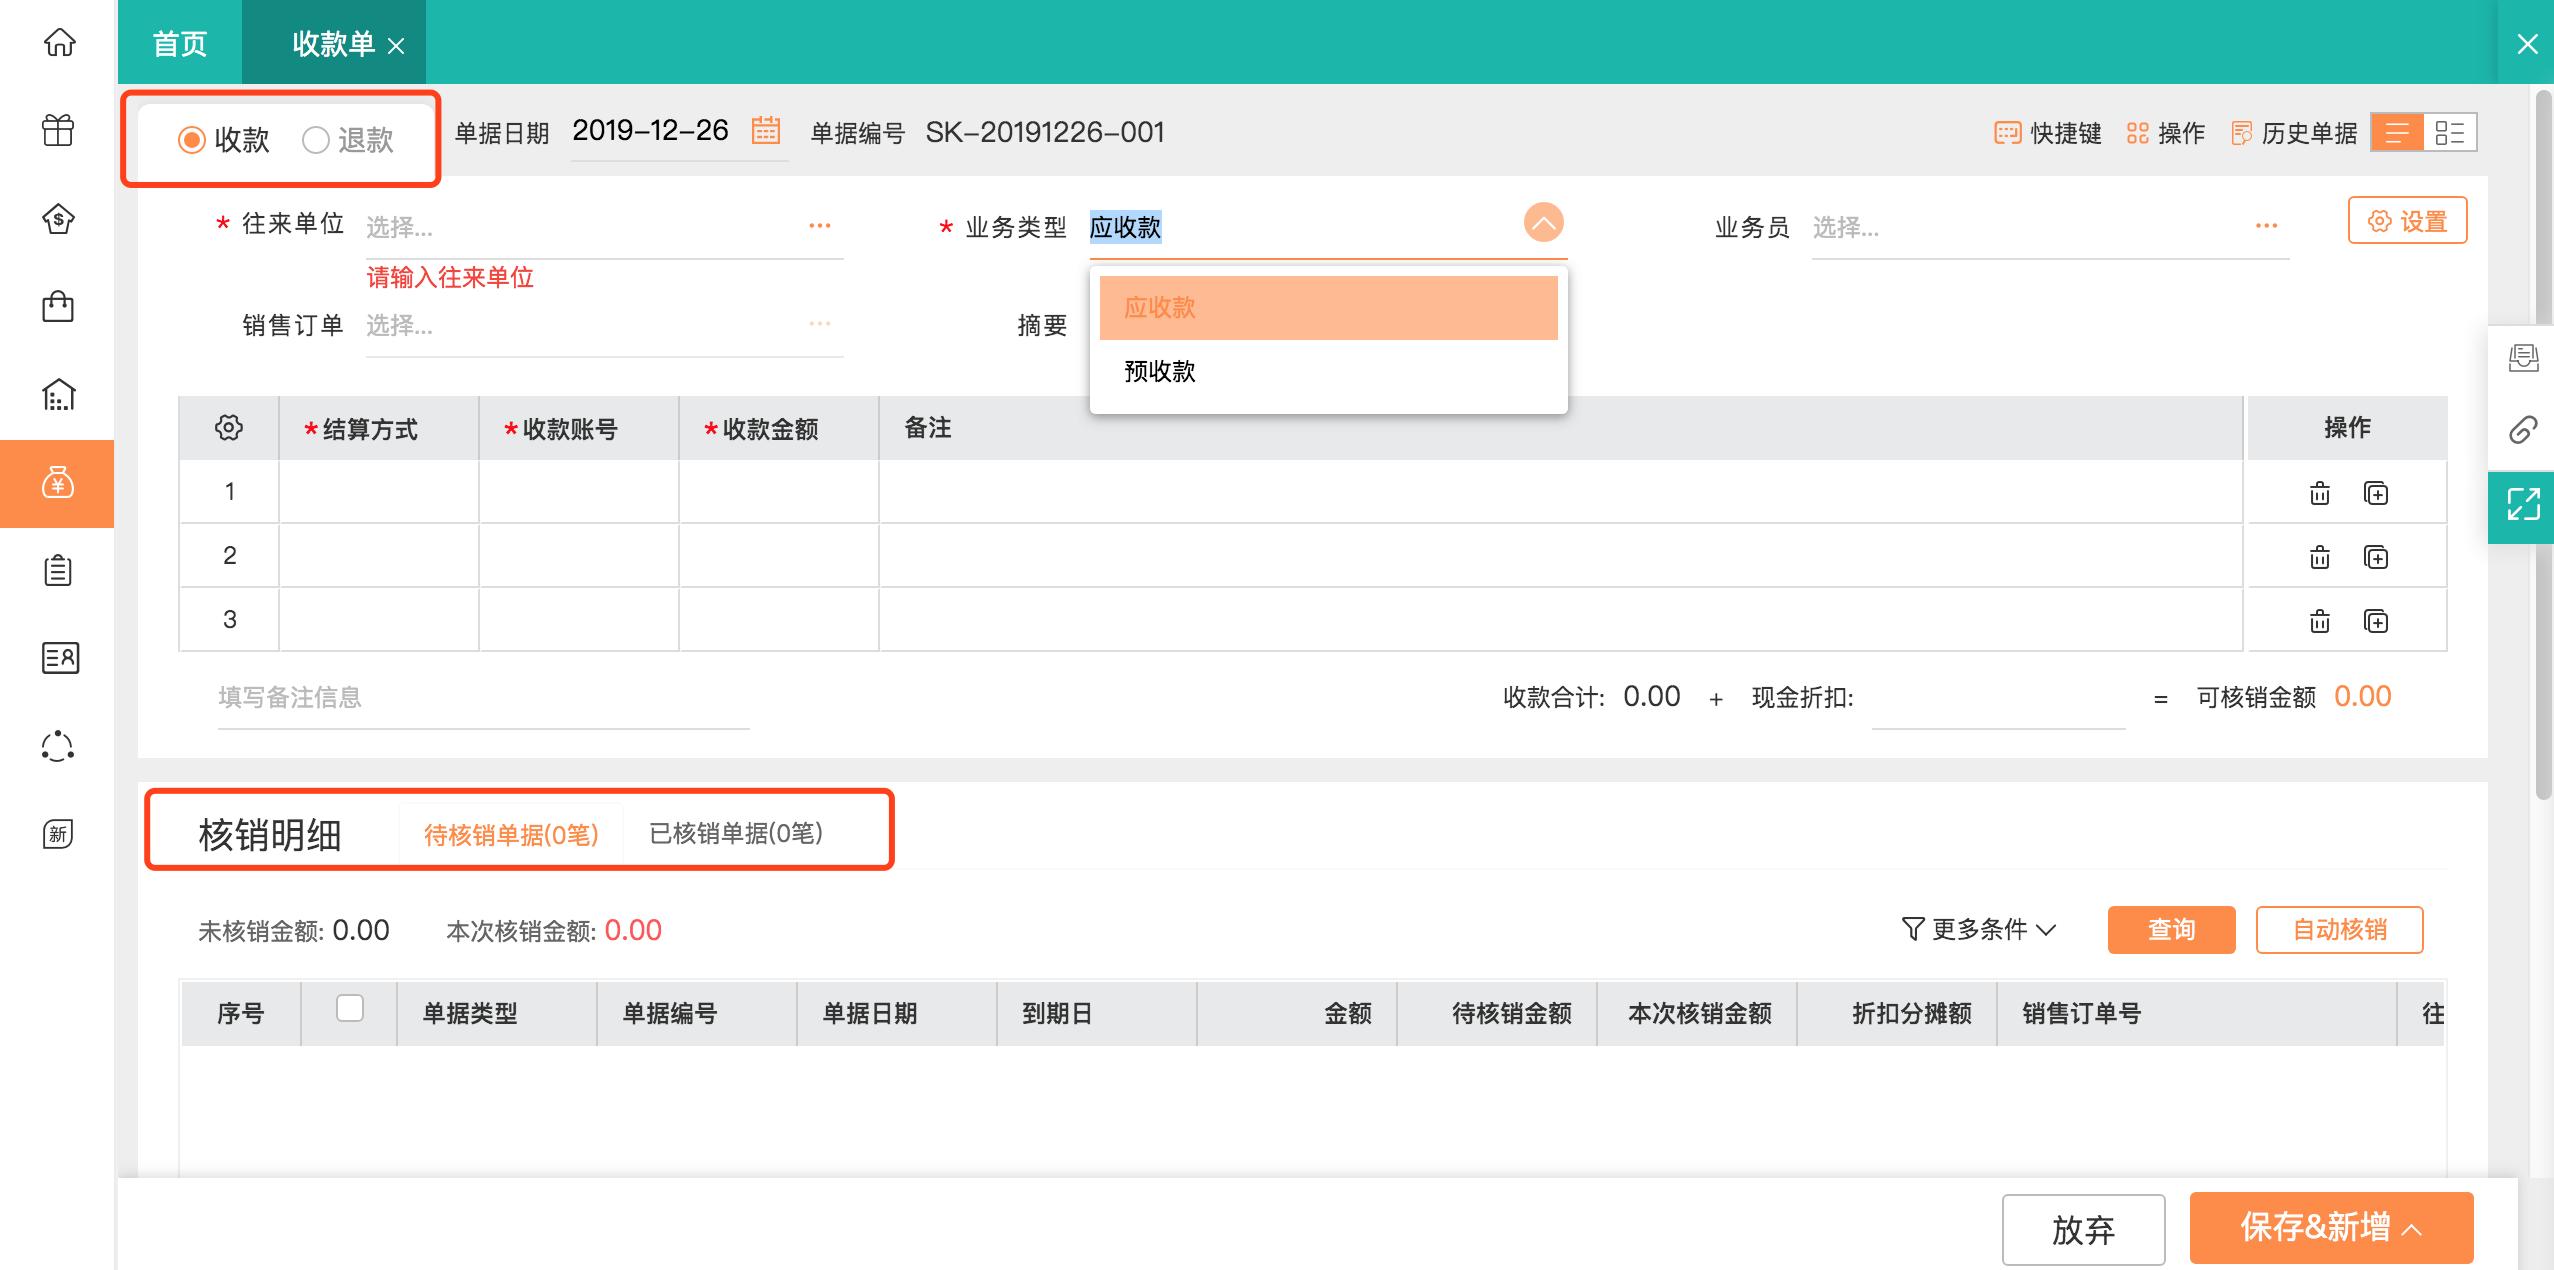The width and height of the screenshot is (2554, 1270).
Task: Click the 查询 search button
Action: (2166, 930)
